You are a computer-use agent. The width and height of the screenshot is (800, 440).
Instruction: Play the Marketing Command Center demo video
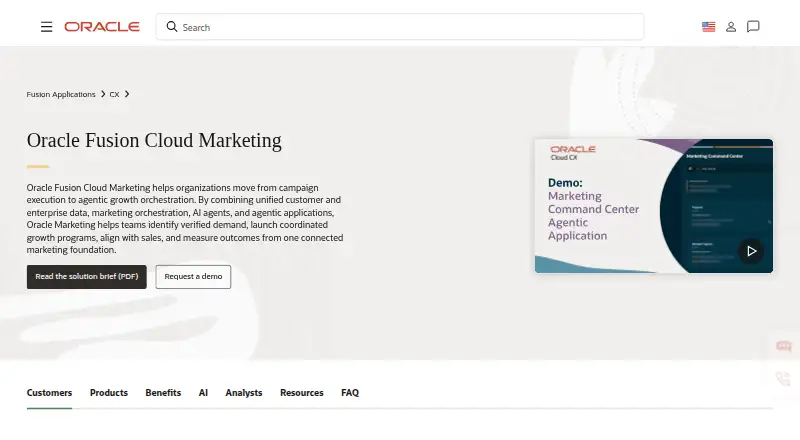pos(751,251)
